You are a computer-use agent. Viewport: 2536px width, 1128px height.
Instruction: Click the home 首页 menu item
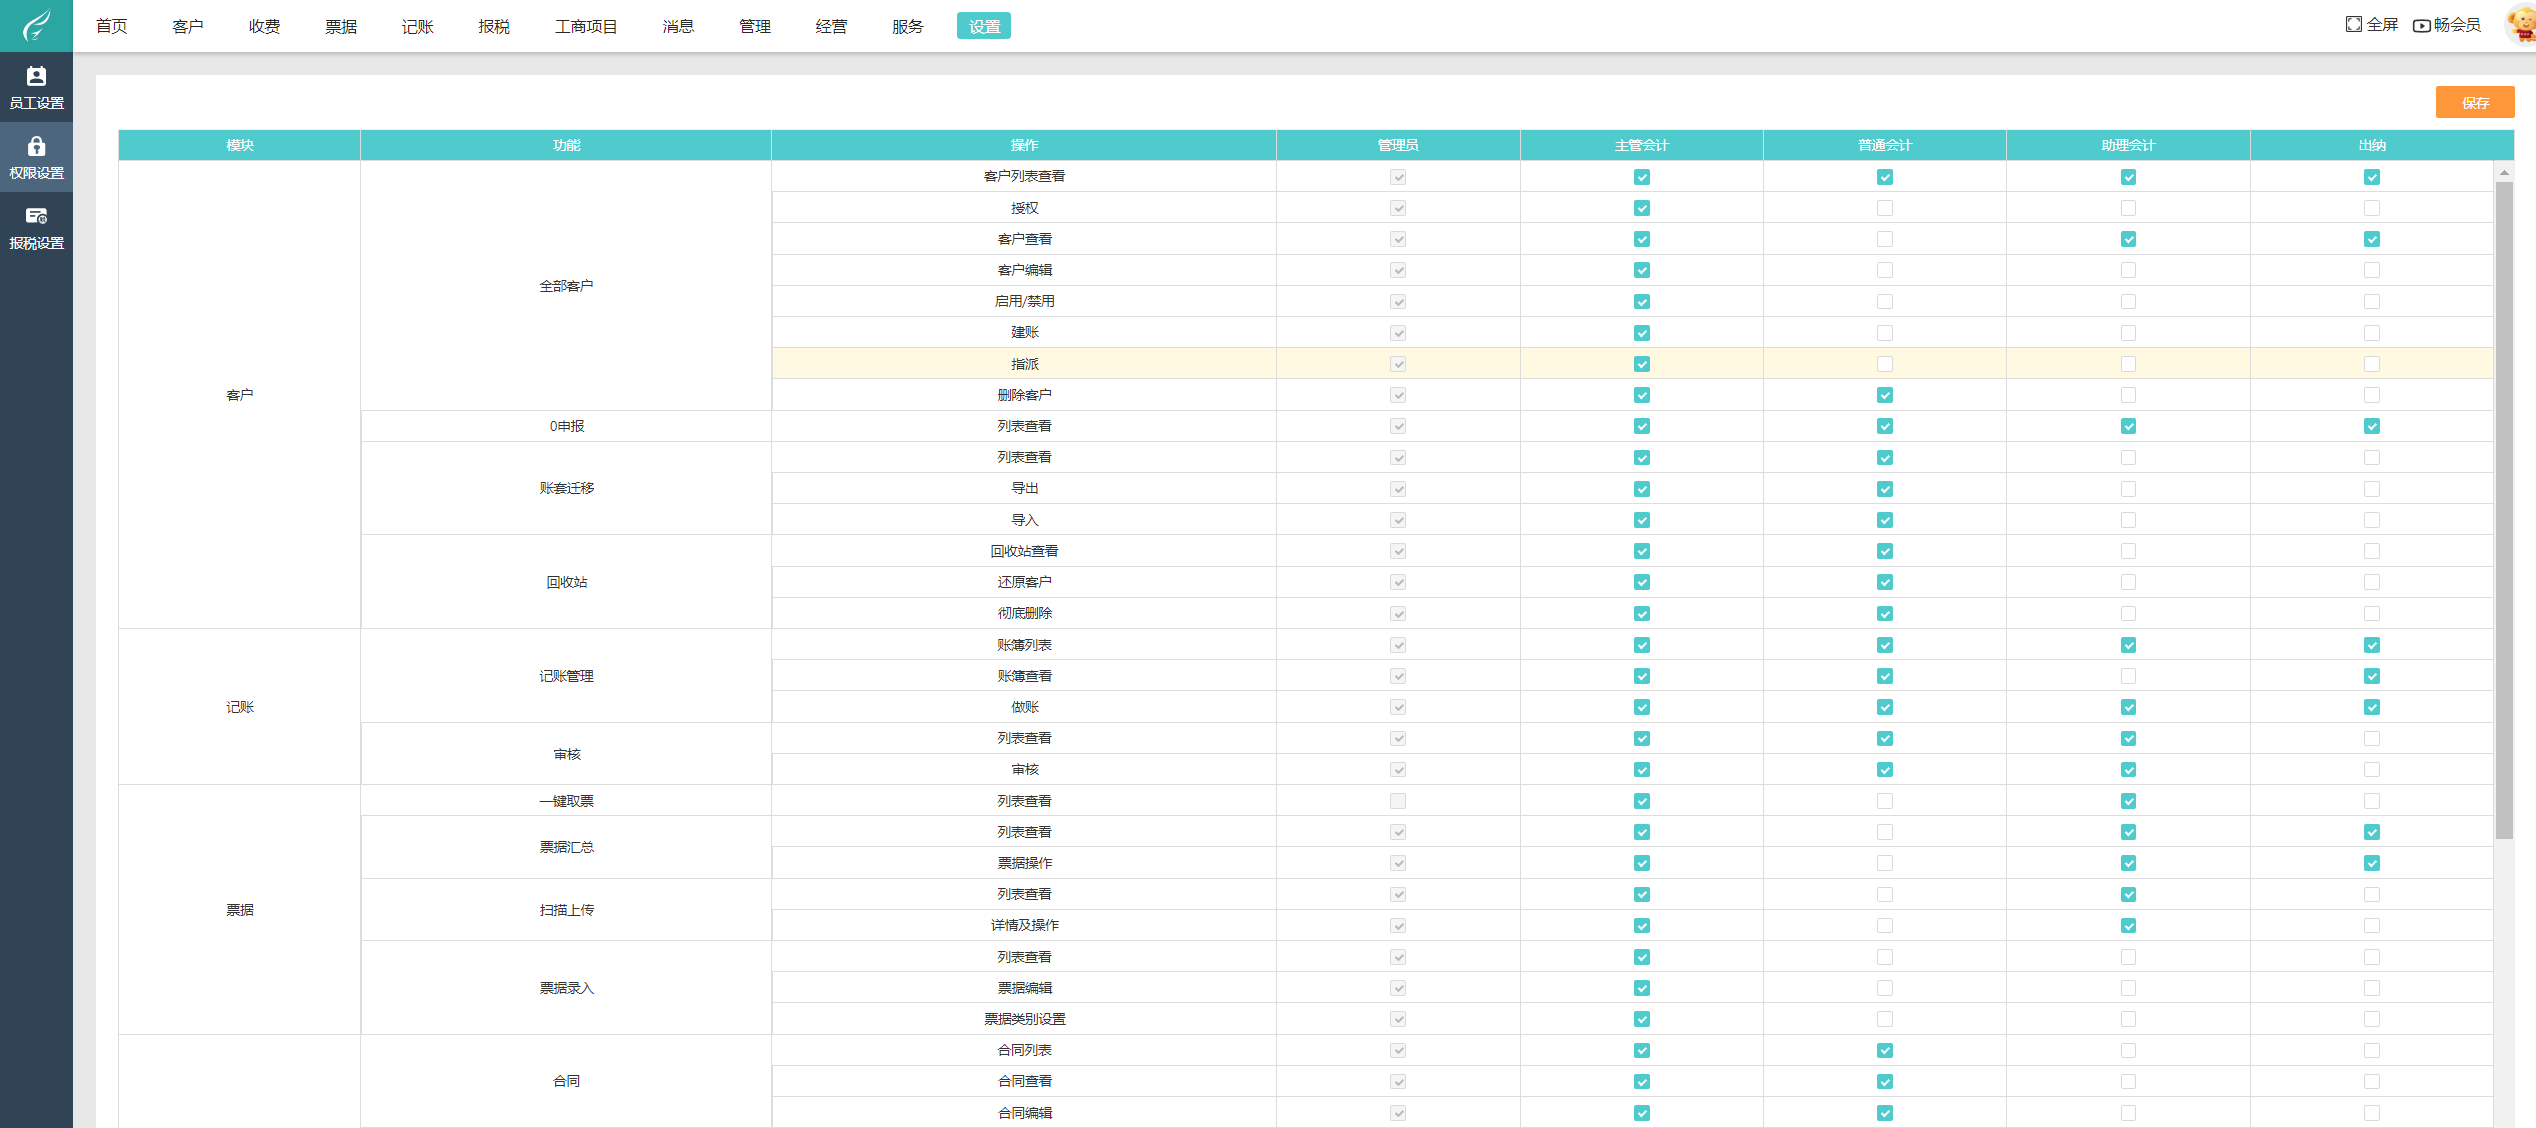pyautogui.click(x=115, y=24)
